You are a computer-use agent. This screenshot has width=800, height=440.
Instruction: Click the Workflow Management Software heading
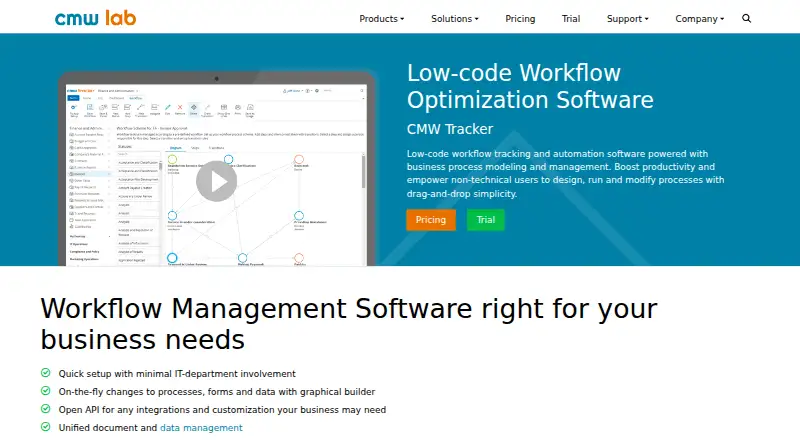(x=348, y=324)
